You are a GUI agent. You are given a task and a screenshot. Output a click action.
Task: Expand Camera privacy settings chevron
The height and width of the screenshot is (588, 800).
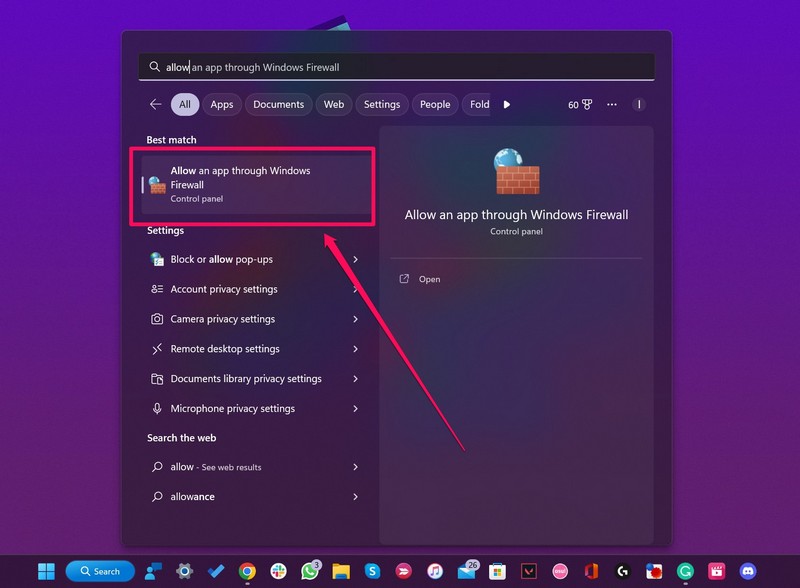tap(356, 319)
